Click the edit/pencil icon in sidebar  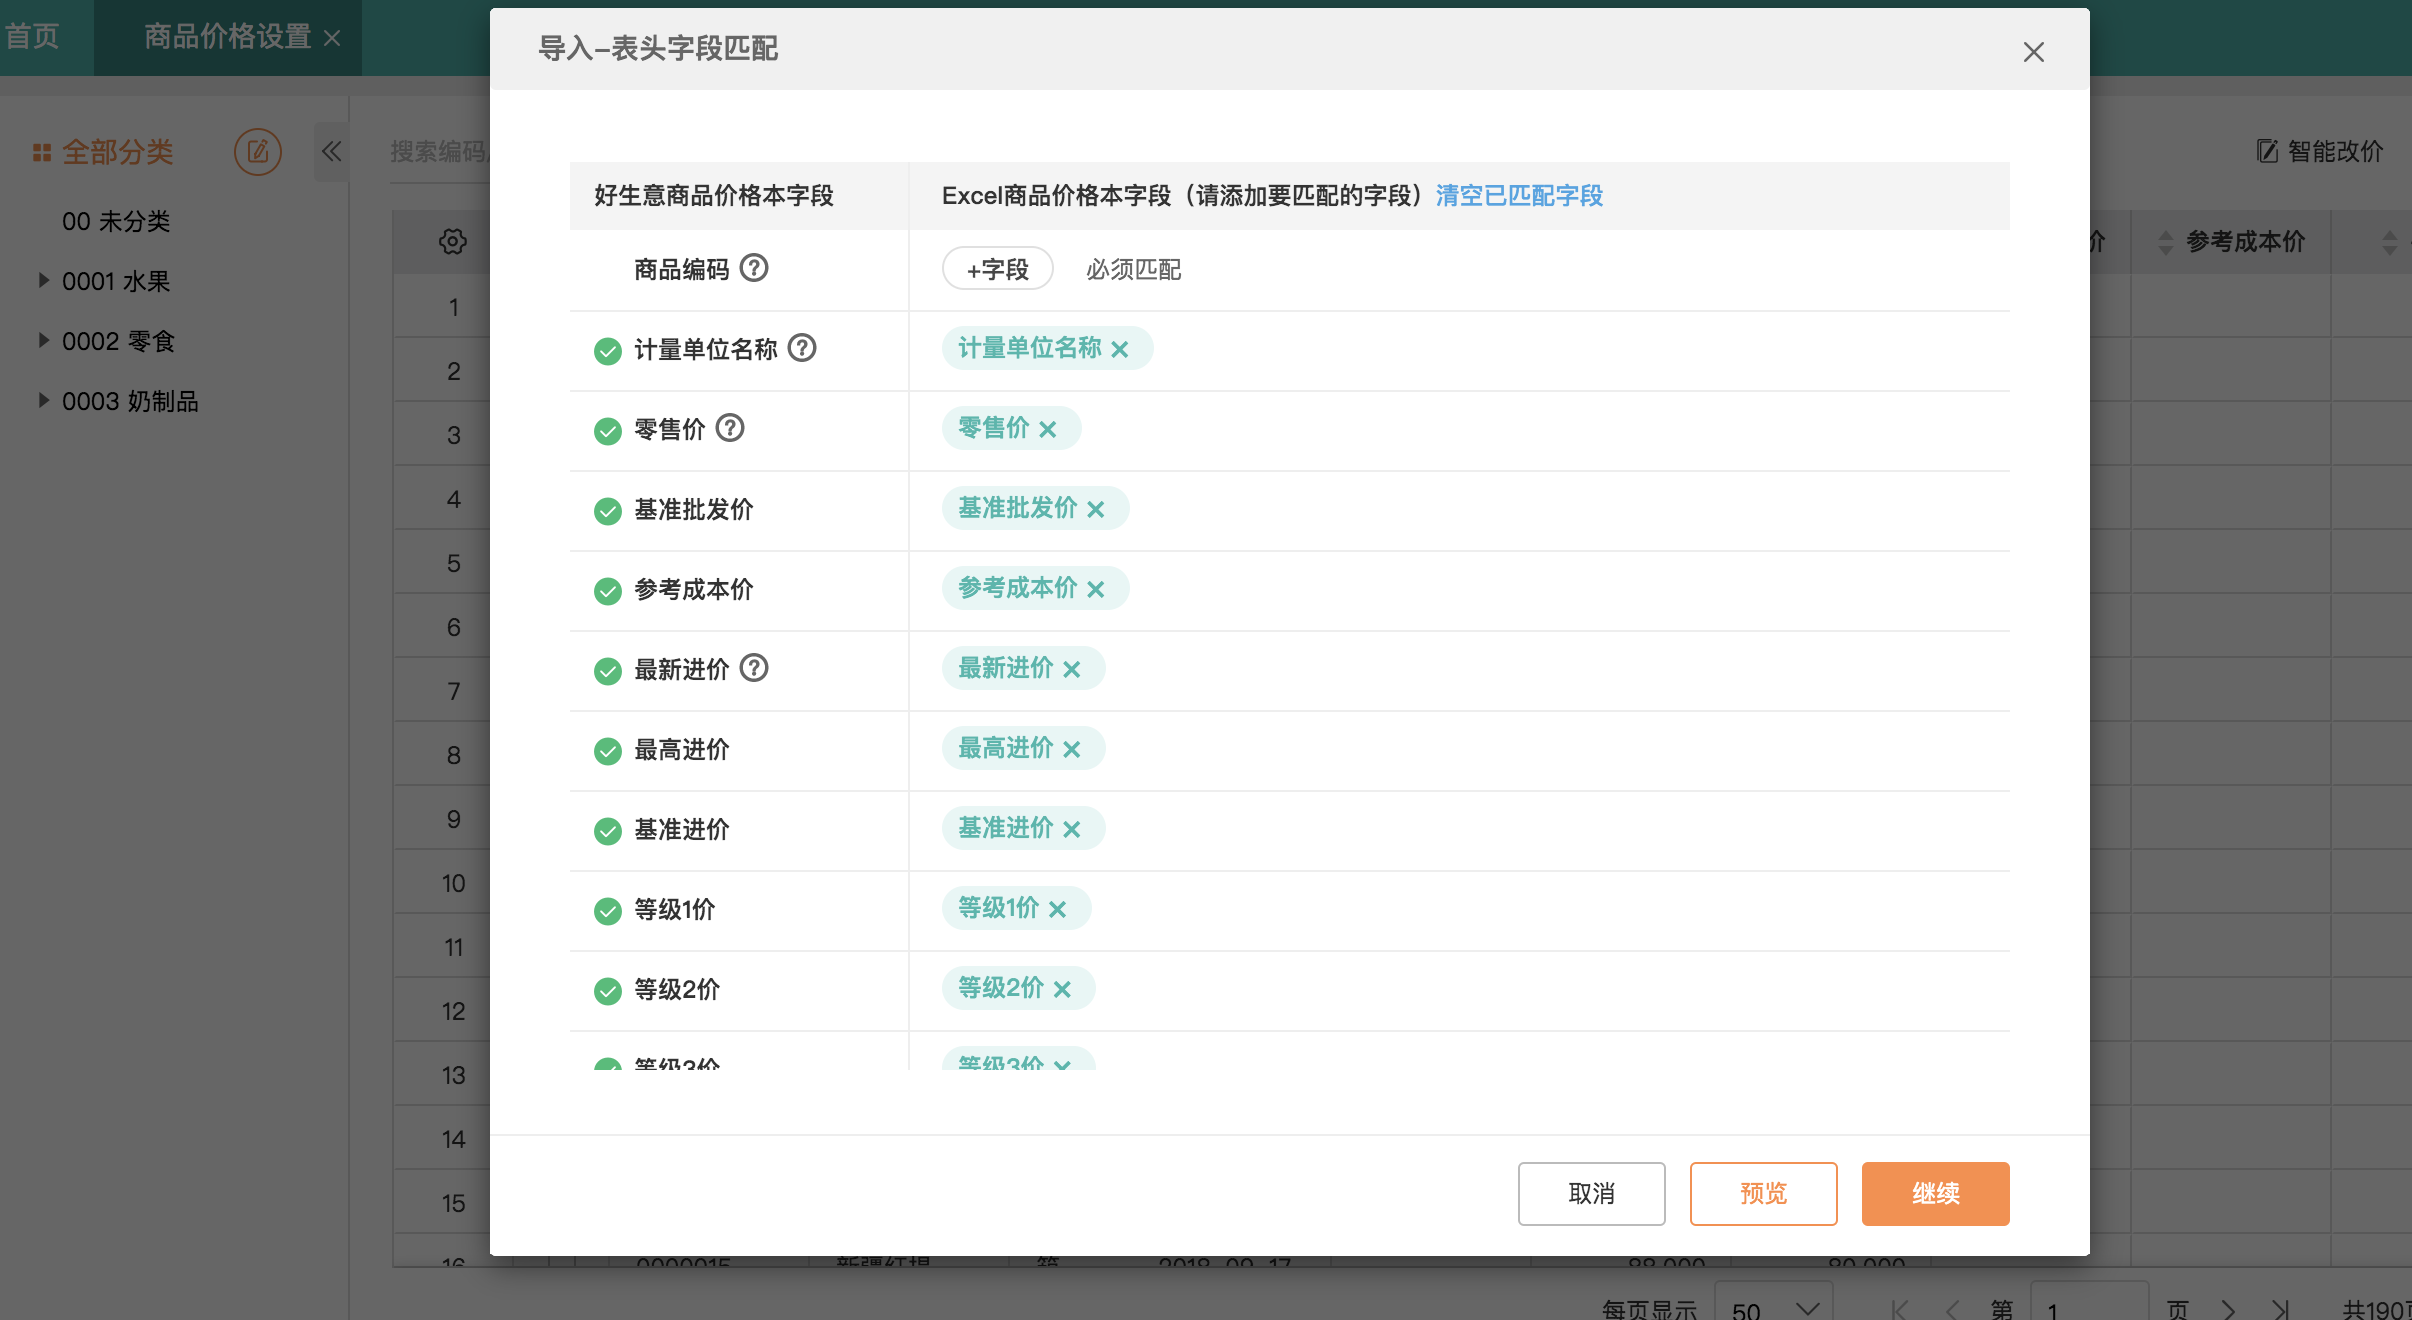coord(258,151)
